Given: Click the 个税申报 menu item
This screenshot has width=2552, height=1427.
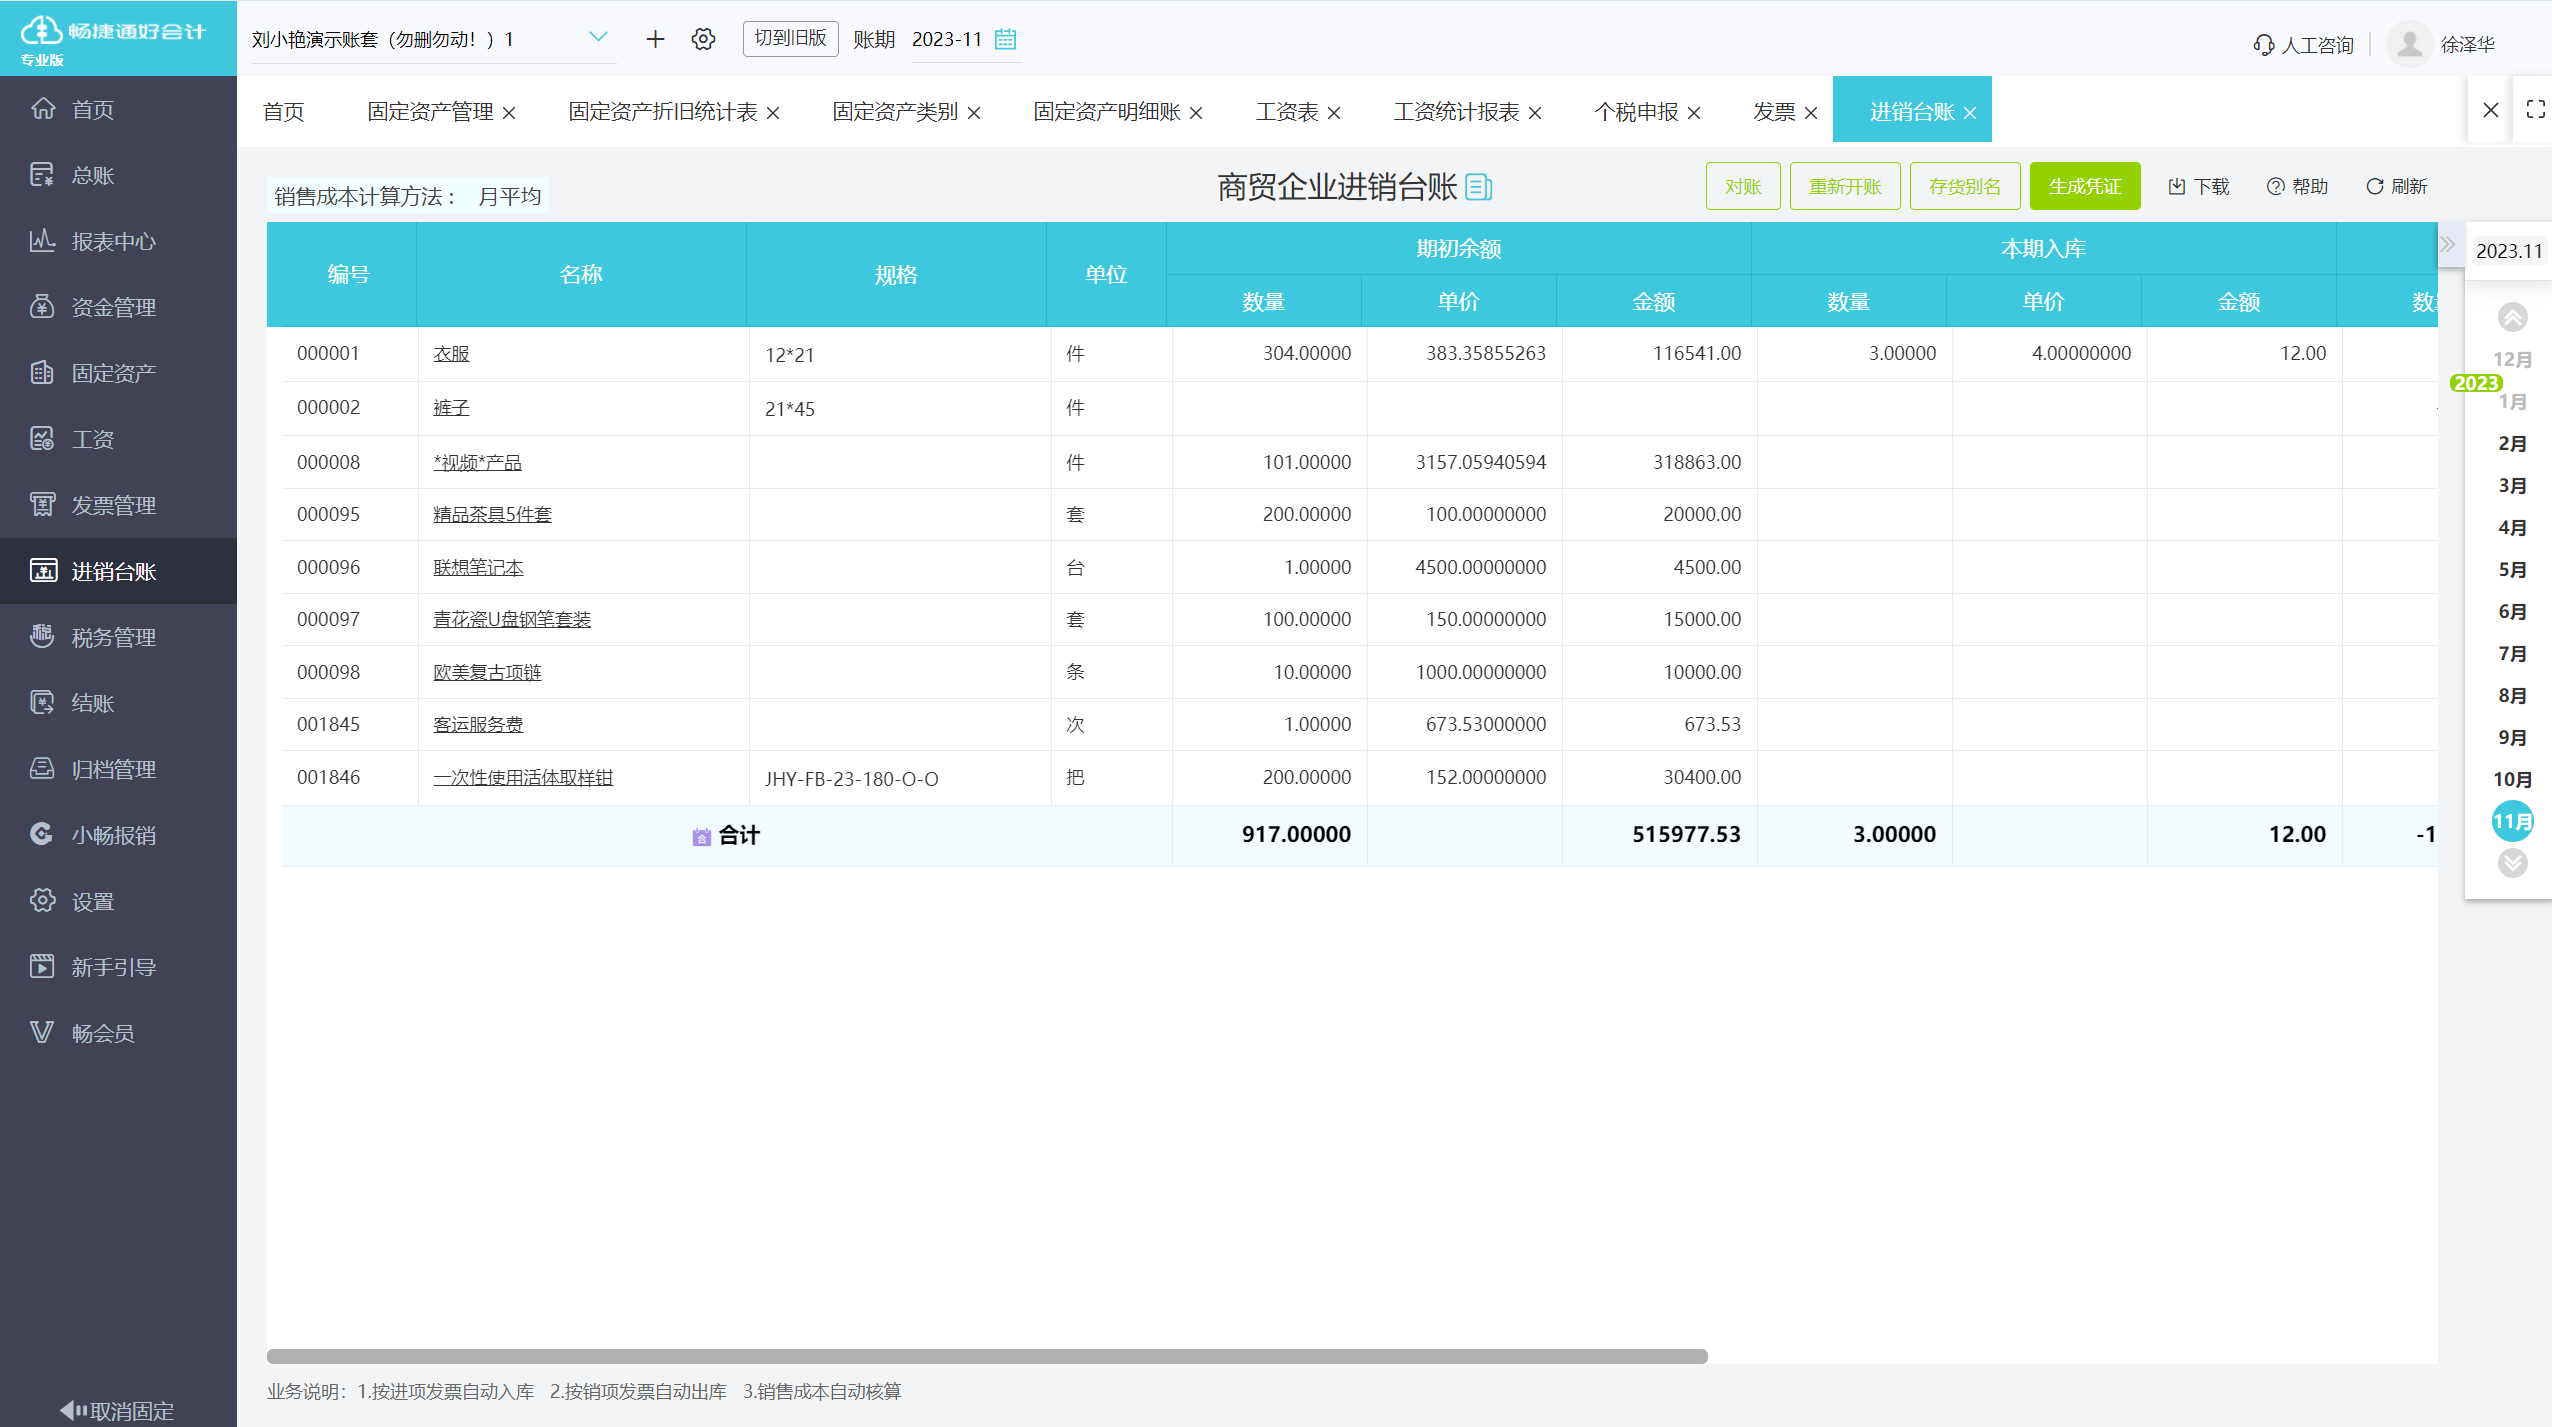Looking at the screenshot, I should coord(1639,110).
